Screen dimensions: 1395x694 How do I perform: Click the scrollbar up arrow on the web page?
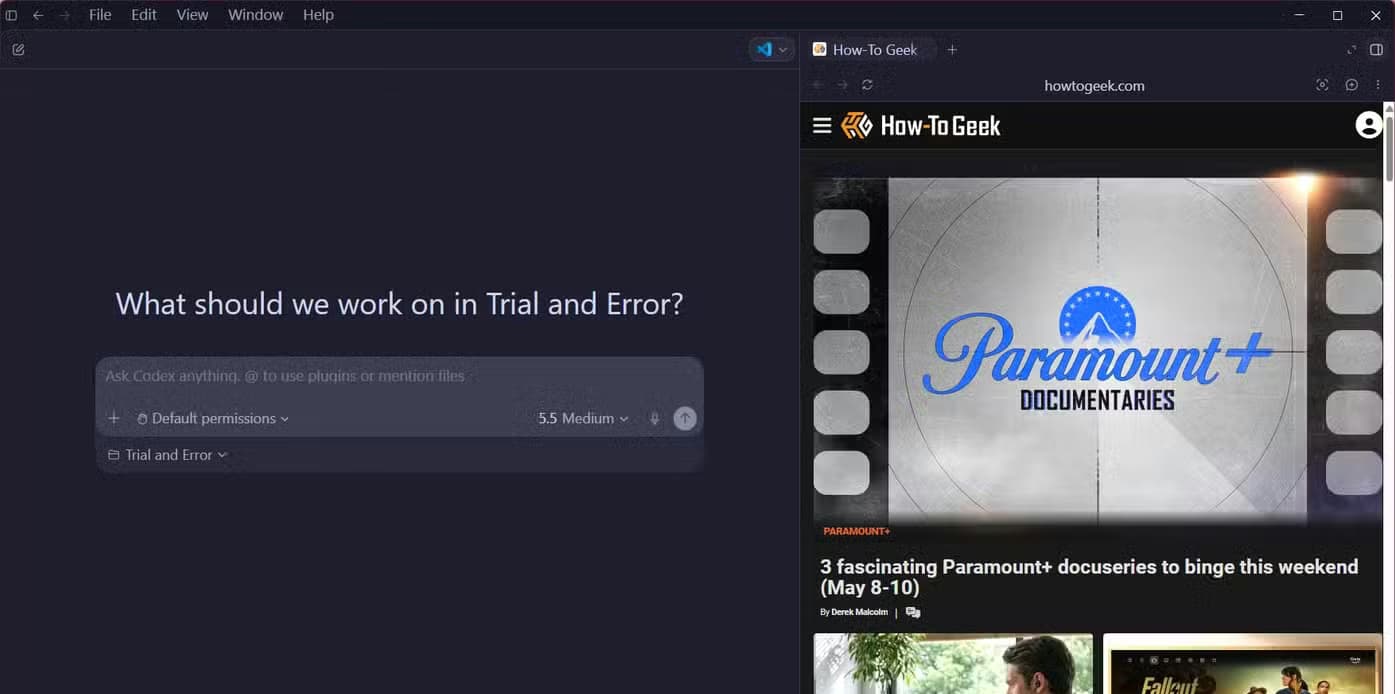click(x=1388, y=107)
